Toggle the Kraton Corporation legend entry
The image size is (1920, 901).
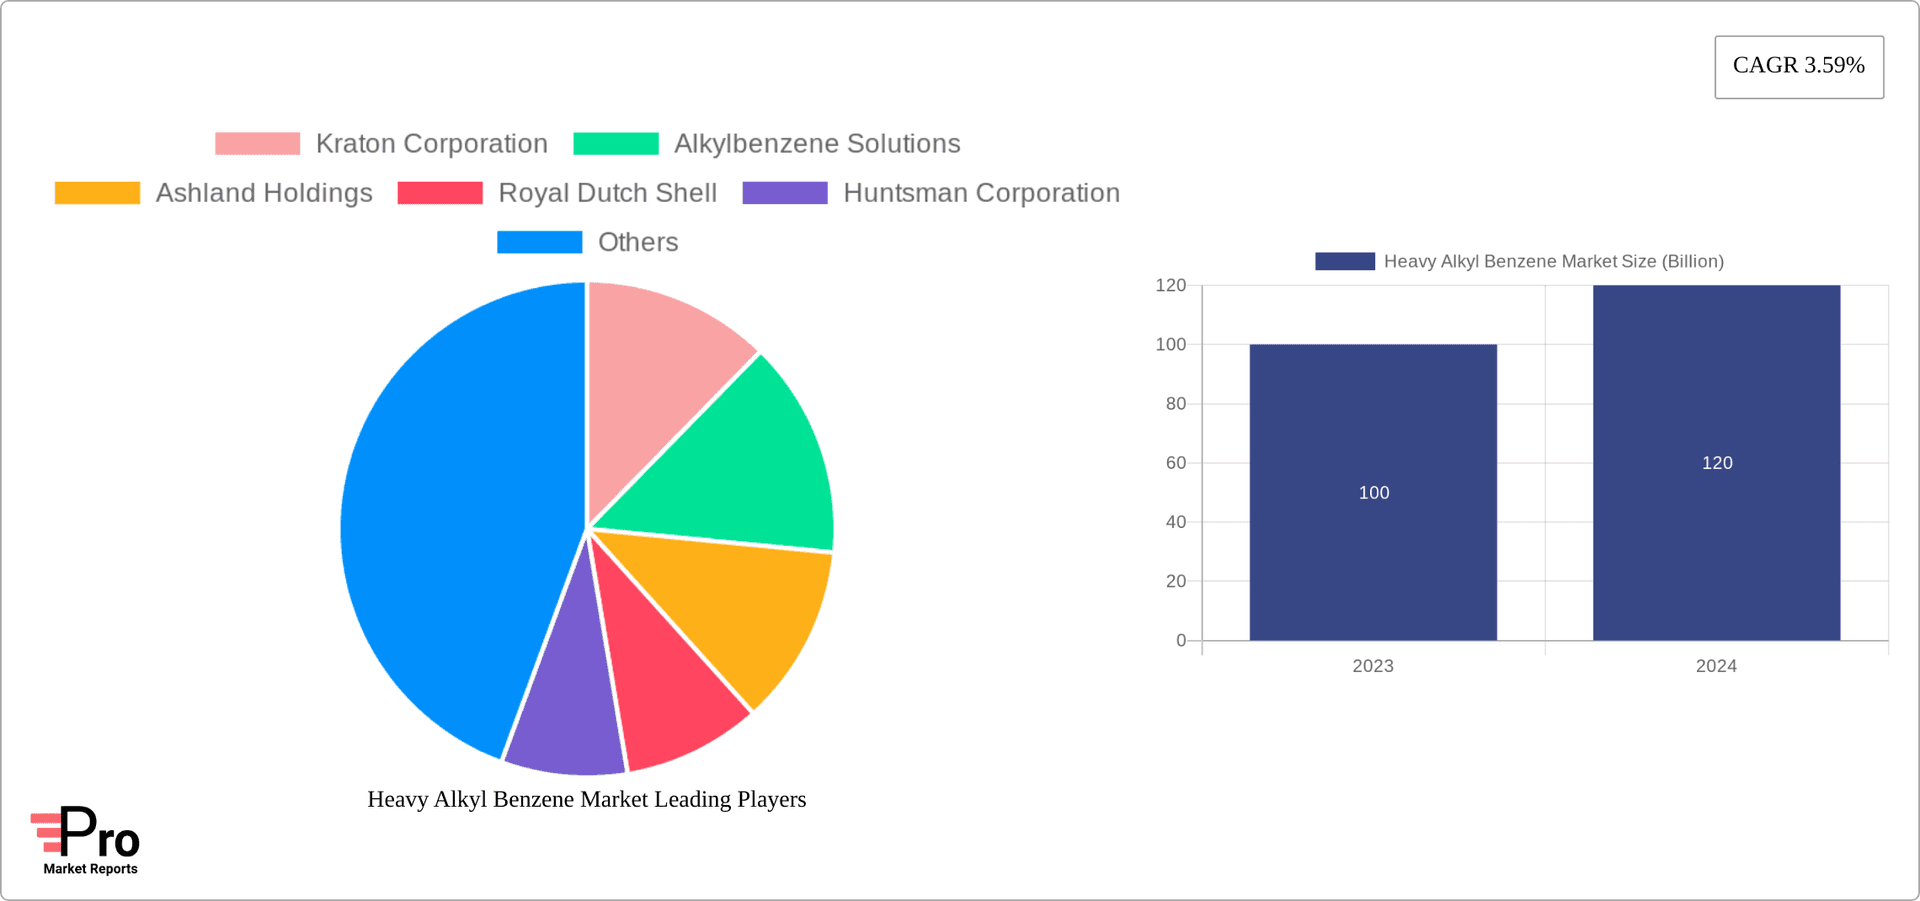pos(431,143)
